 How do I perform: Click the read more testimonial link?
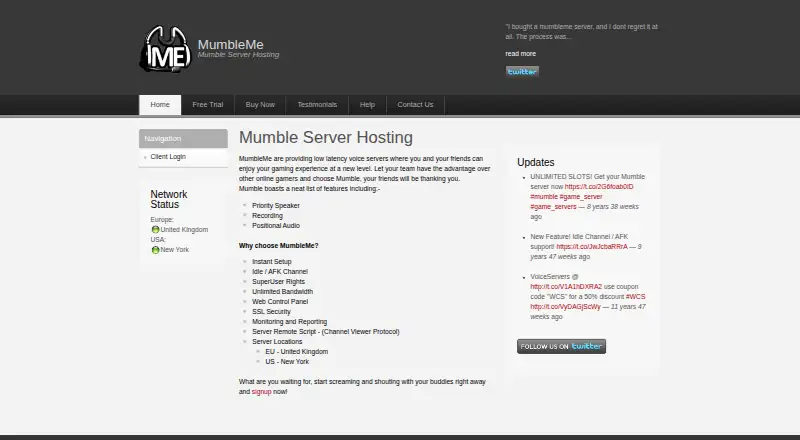click(520, 54)
